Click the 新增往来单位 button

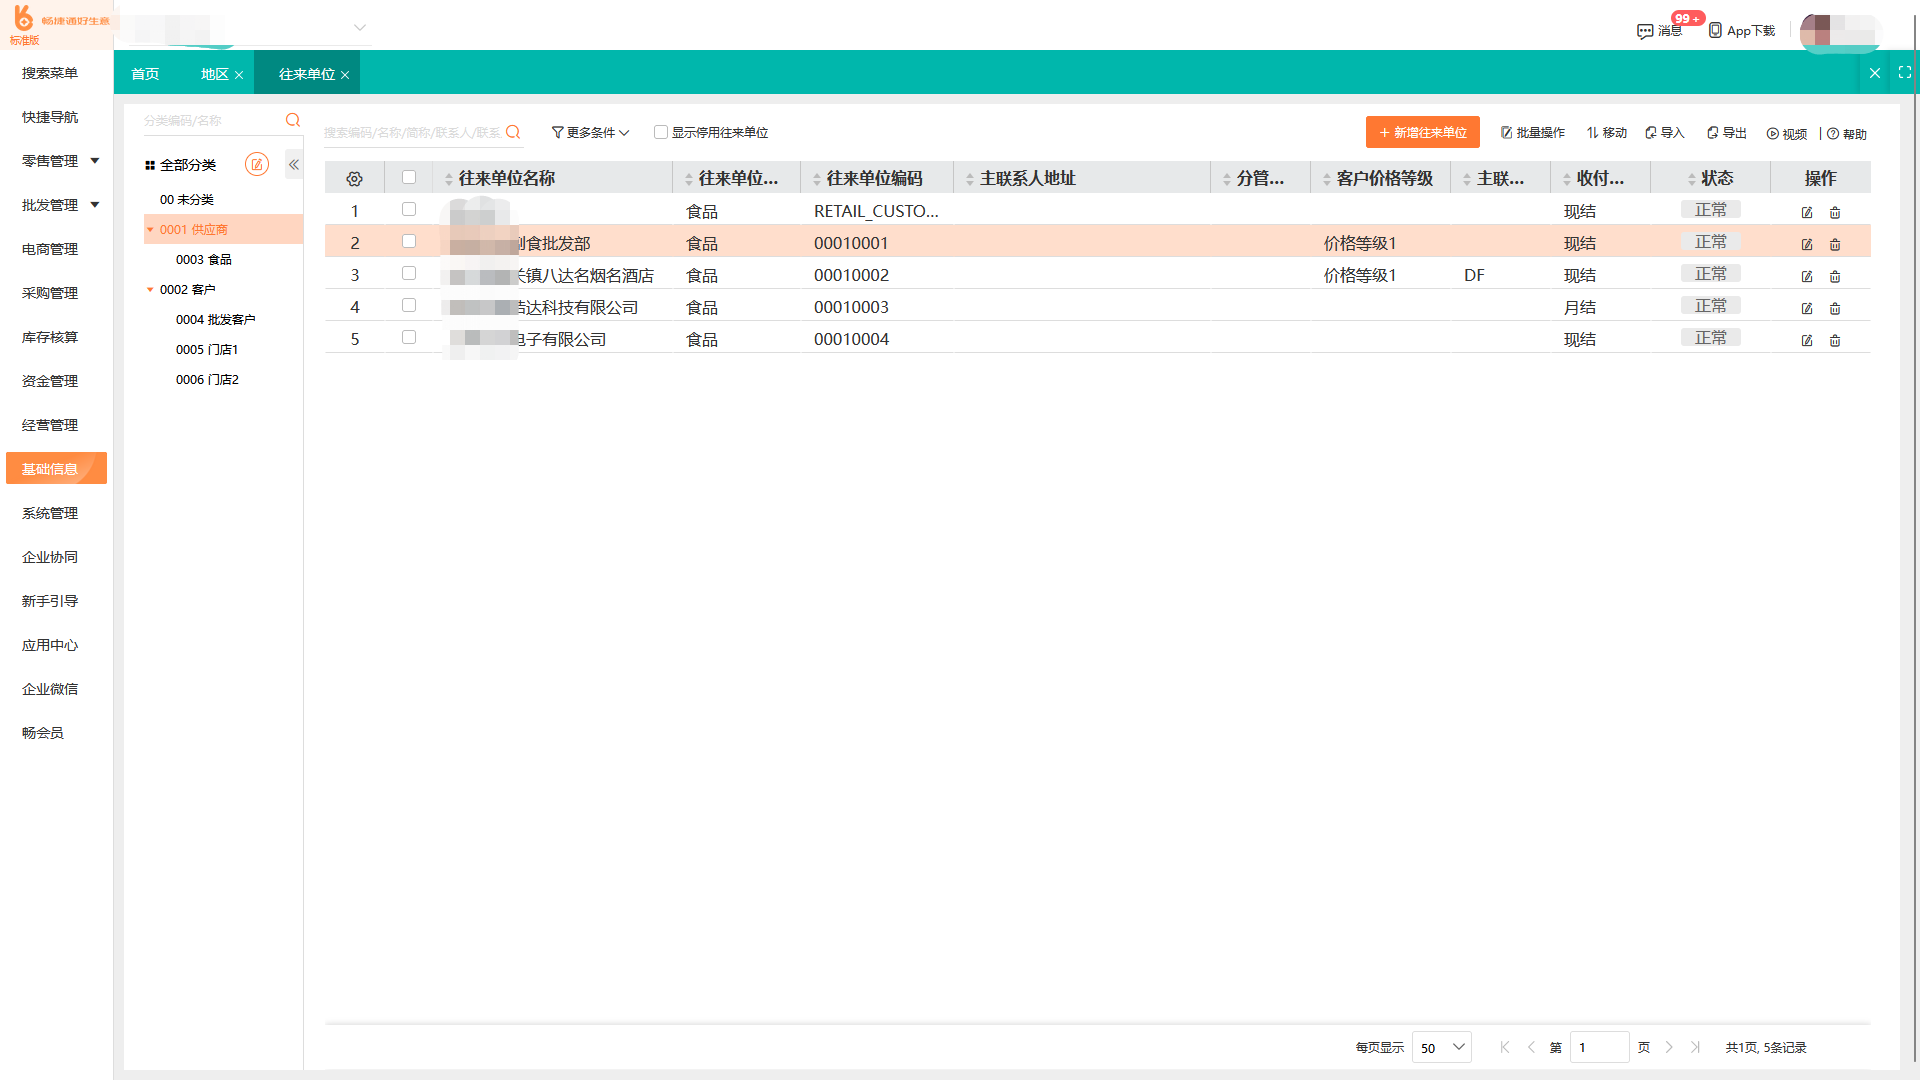pos(1424,132)
